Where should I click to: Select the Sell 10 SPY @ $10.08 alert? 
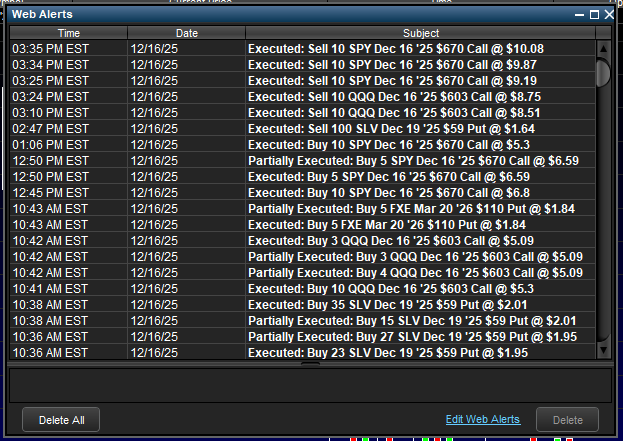[x=395, y=48]
